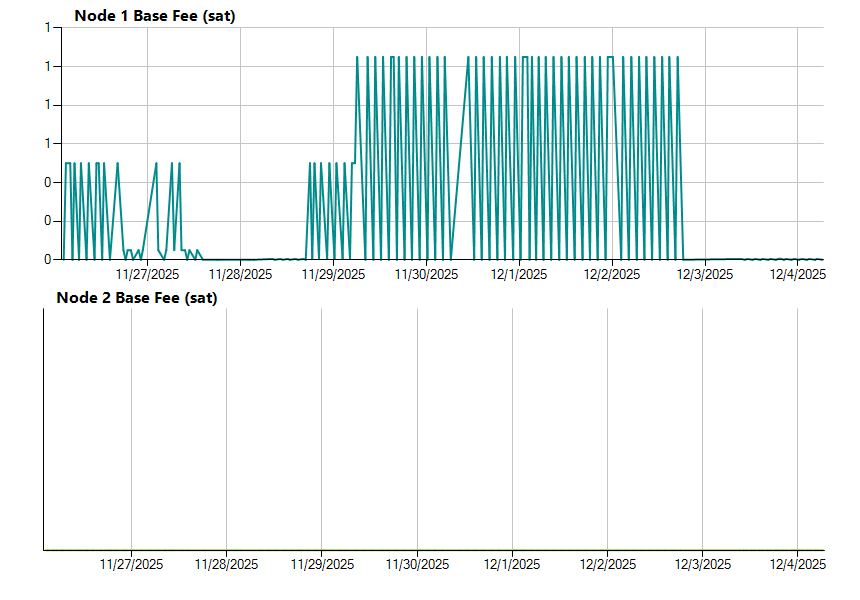860x600 pixels.
Task: Click 12/4/2025 date label on Node 2 chart
Action: pyautogui.click(x=797, y=564)
